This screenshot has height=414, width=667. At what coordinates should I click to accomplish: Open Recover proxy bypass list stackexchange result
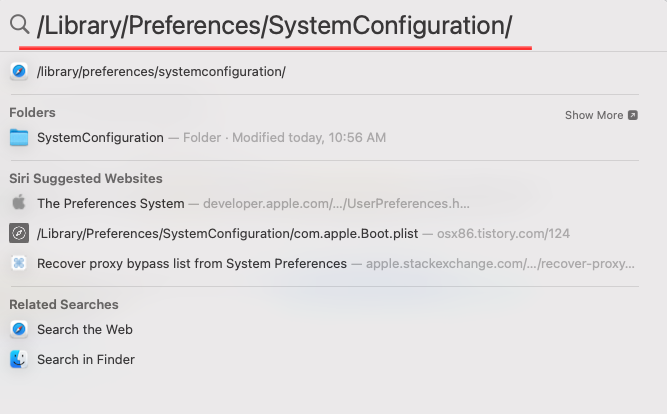click(x=324, y=263)
